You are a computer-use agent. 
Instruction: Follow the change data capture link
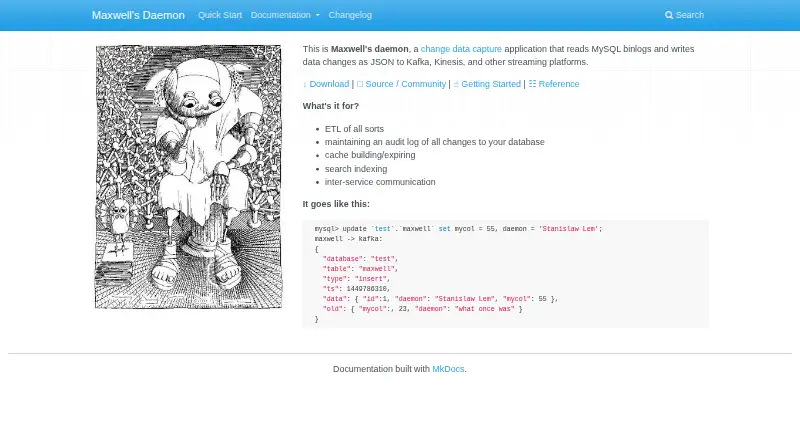point(461,49)
